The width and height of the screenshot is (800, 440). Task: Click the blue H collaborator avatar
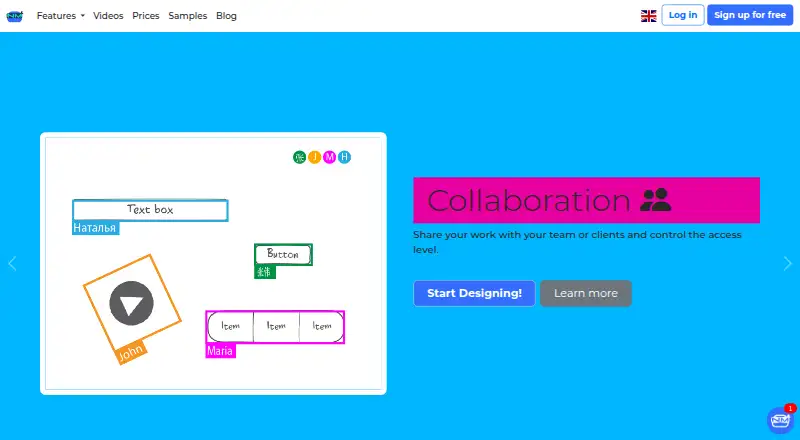(344, 157)
